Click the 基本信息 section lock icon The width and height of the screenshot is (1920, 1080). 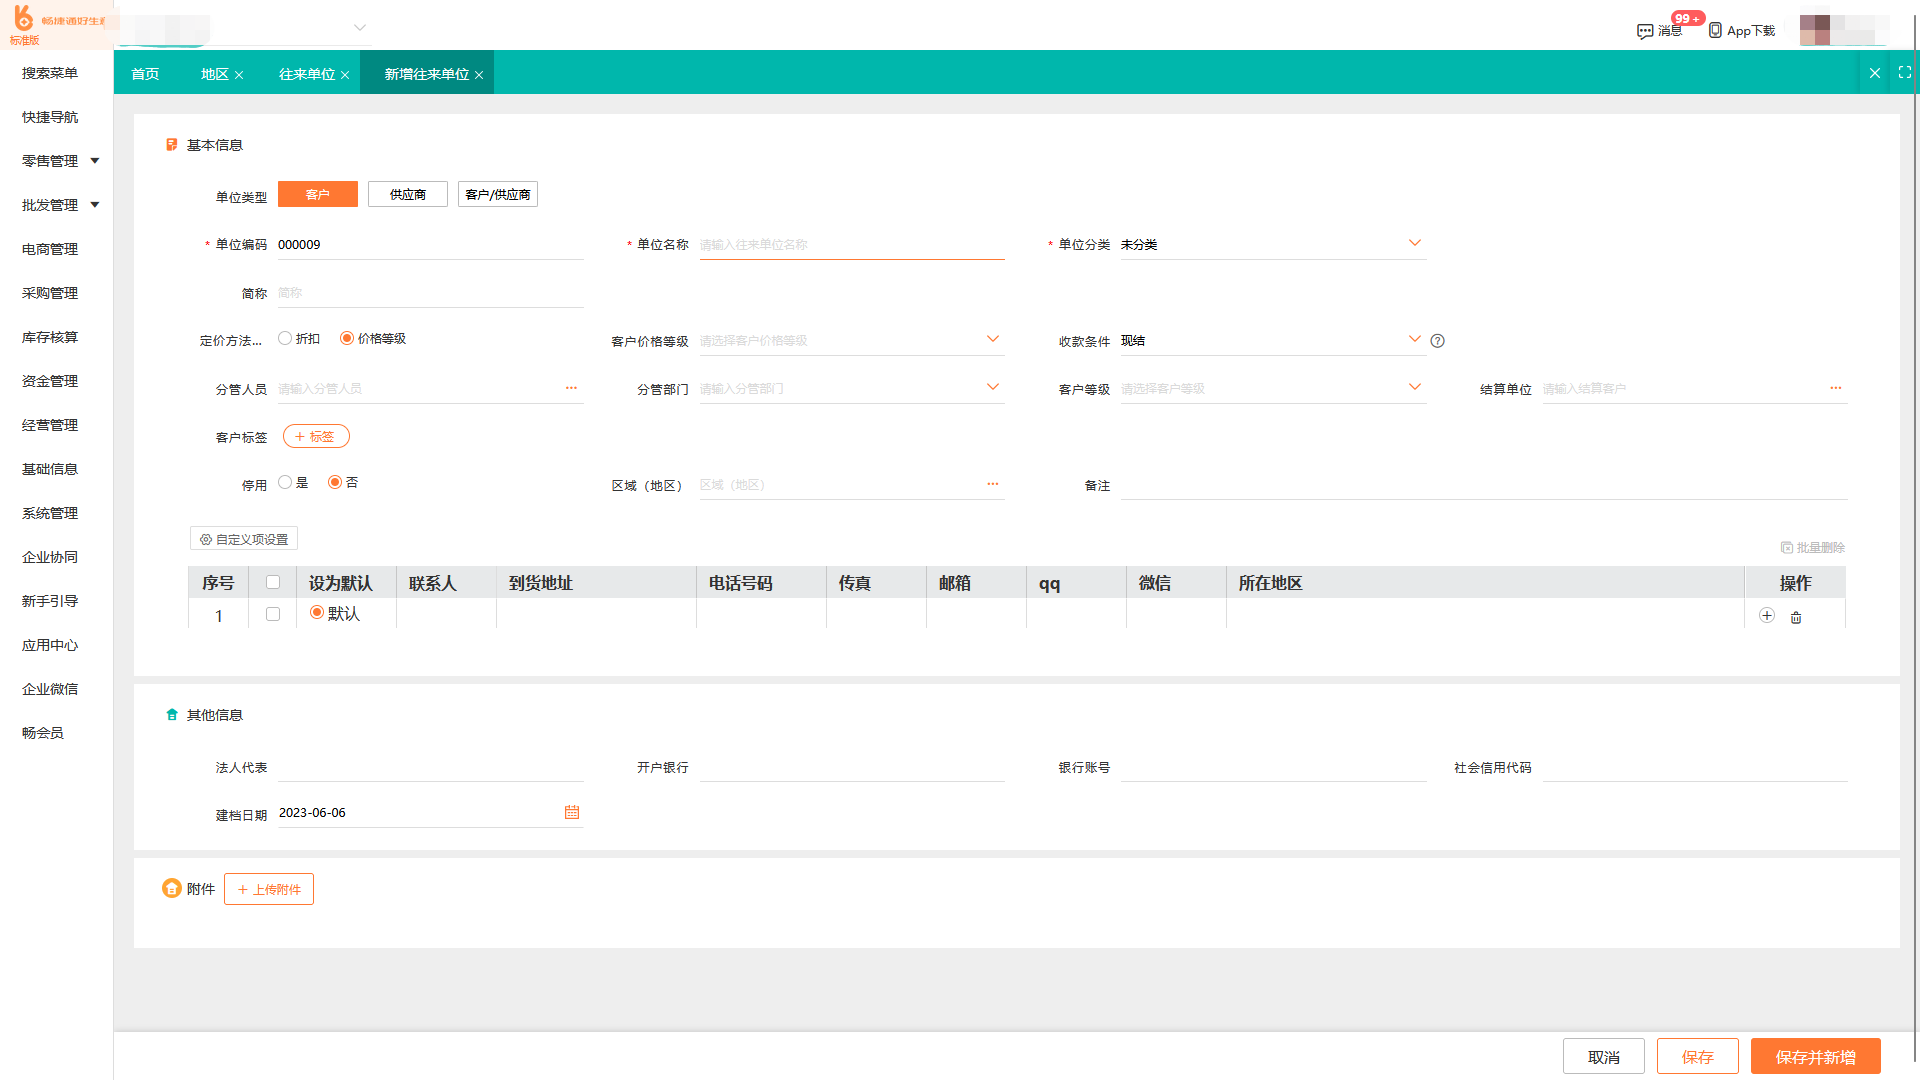pos(171,145)
